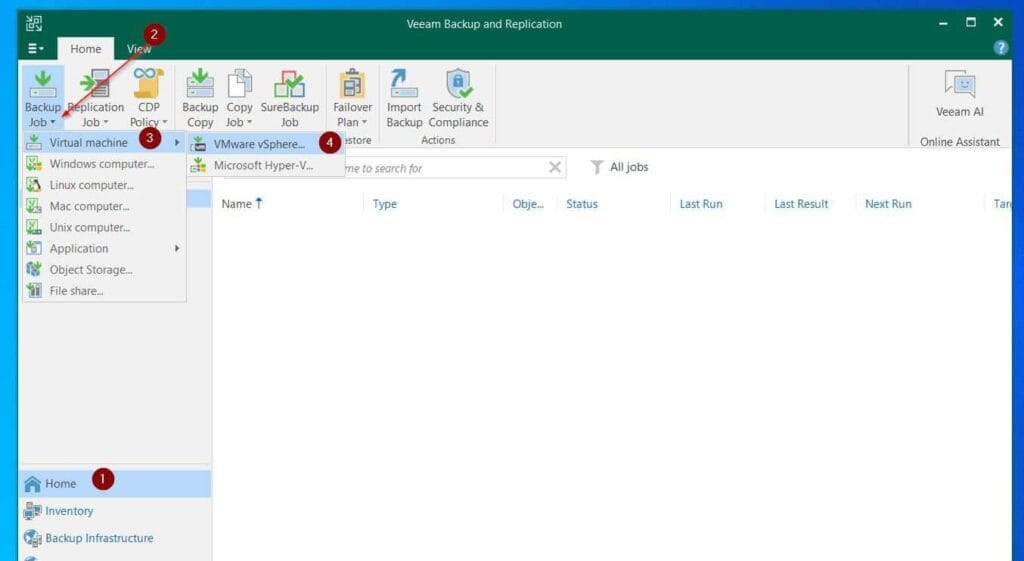Switch to the View ribbon tab
Viewport: 1024px width, 561px height.
pos(138,49)
